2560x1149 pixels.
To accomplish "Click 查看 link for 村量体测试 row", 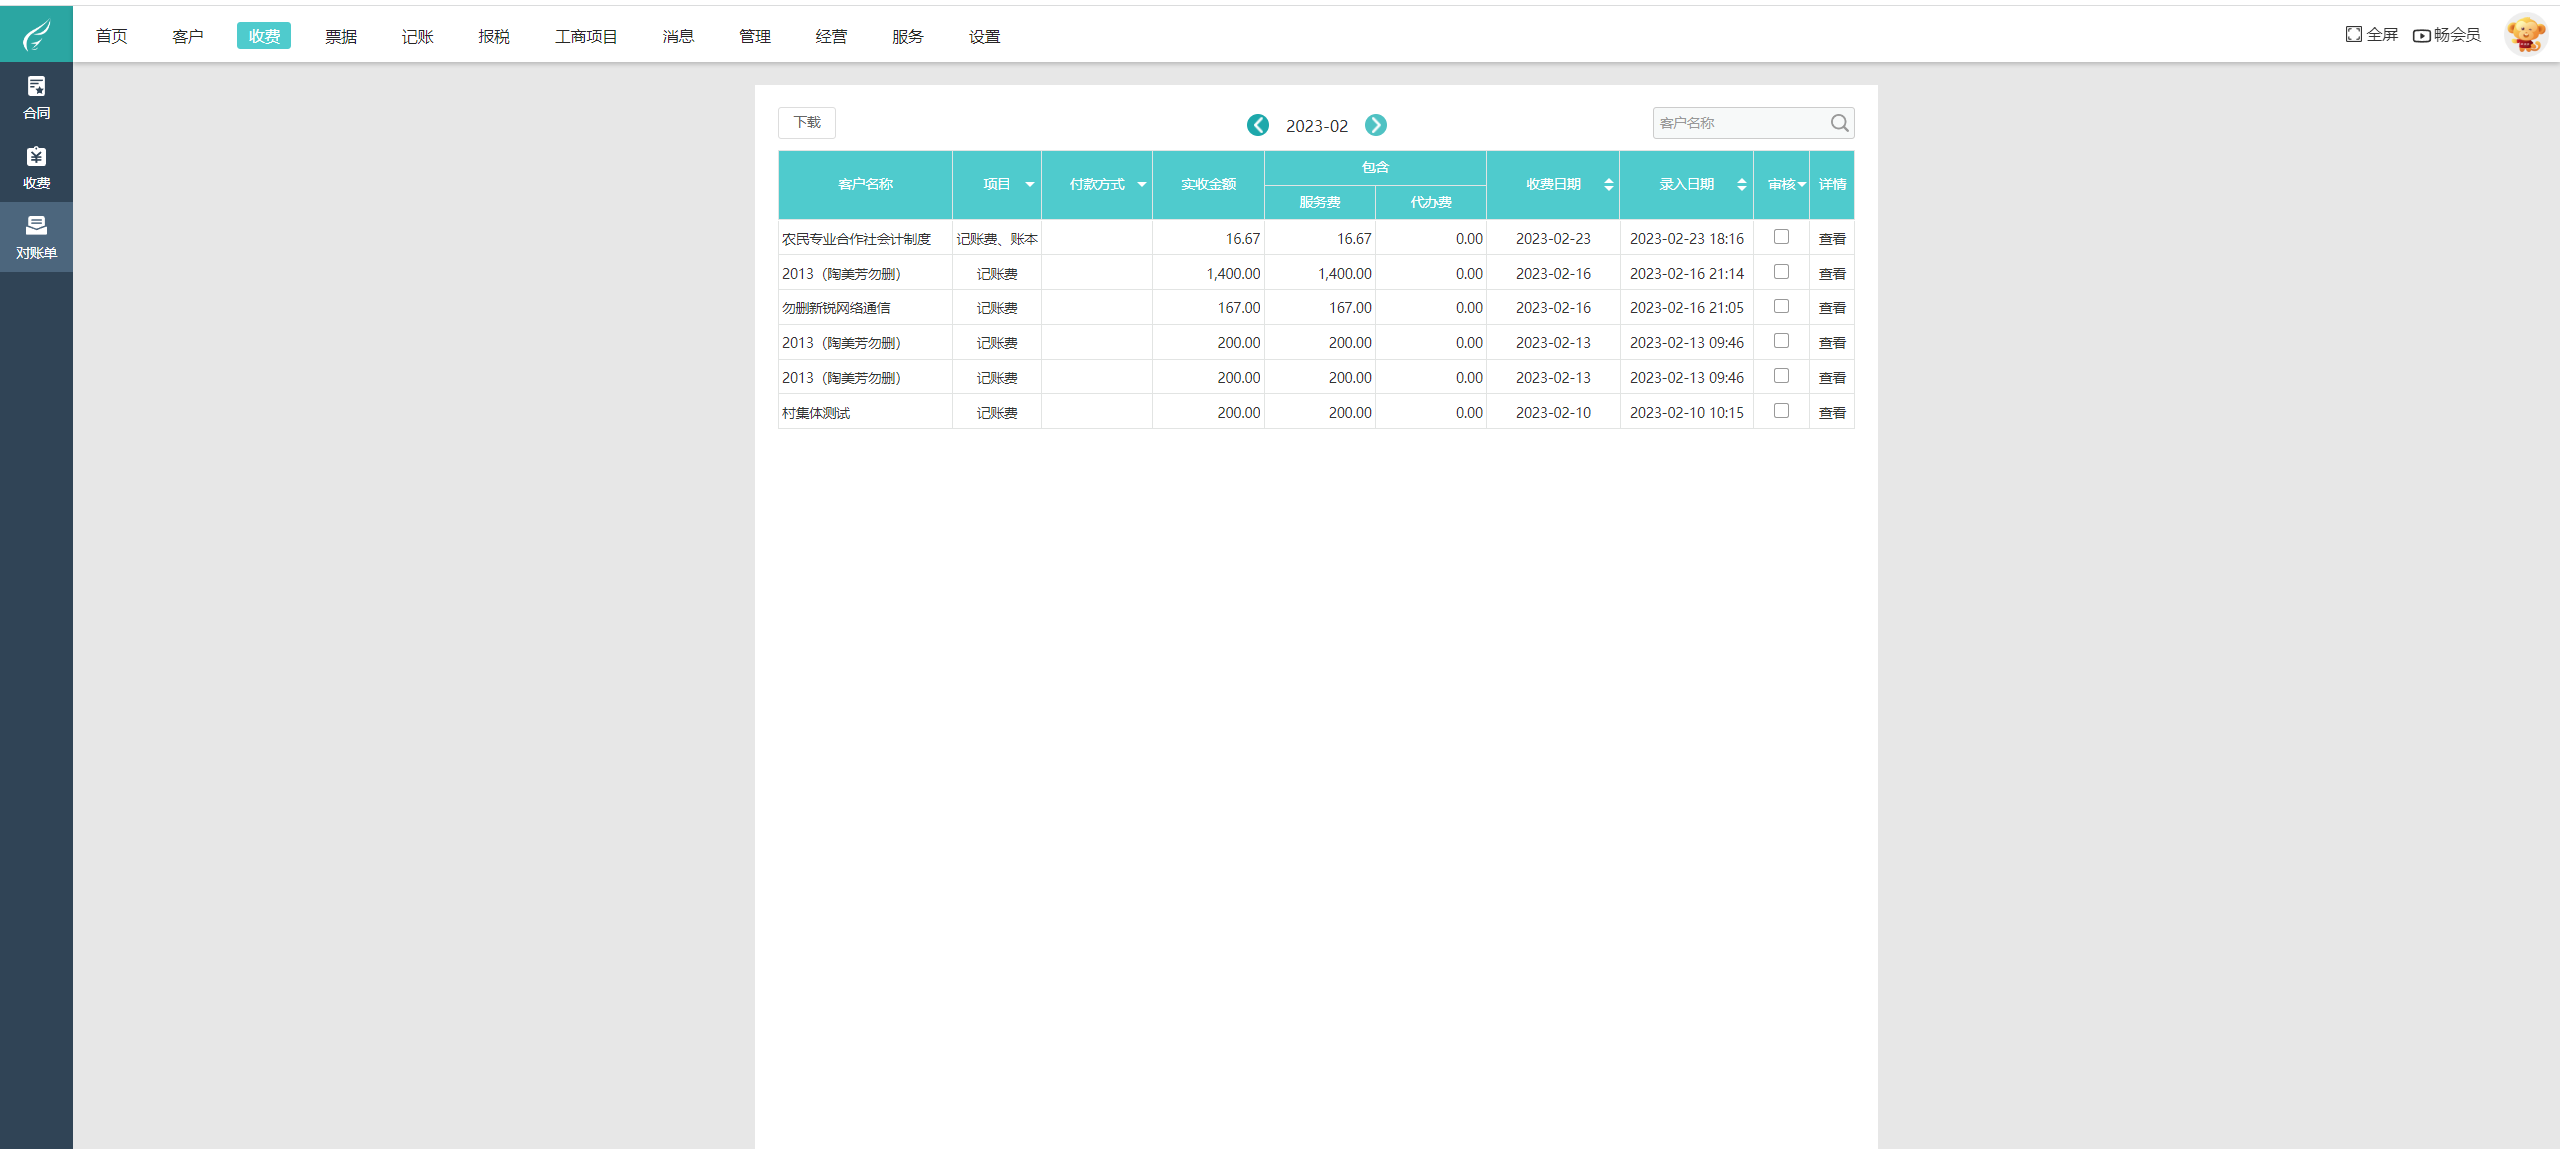I will 1832,411.
